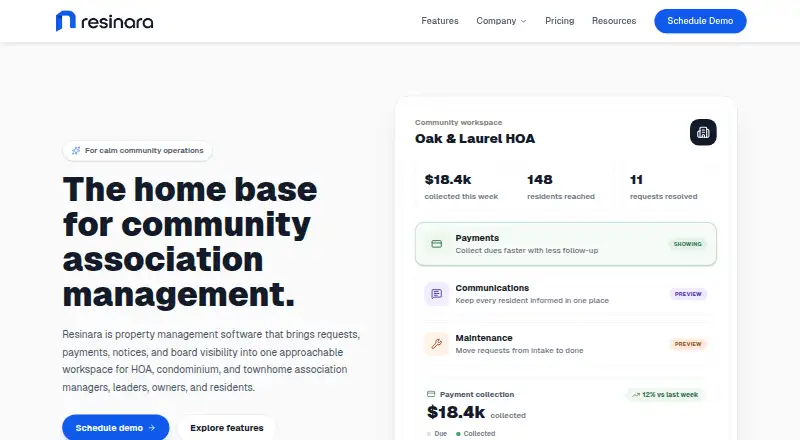Click the Explore features button
800x440 pixels.
coord(227,428)
